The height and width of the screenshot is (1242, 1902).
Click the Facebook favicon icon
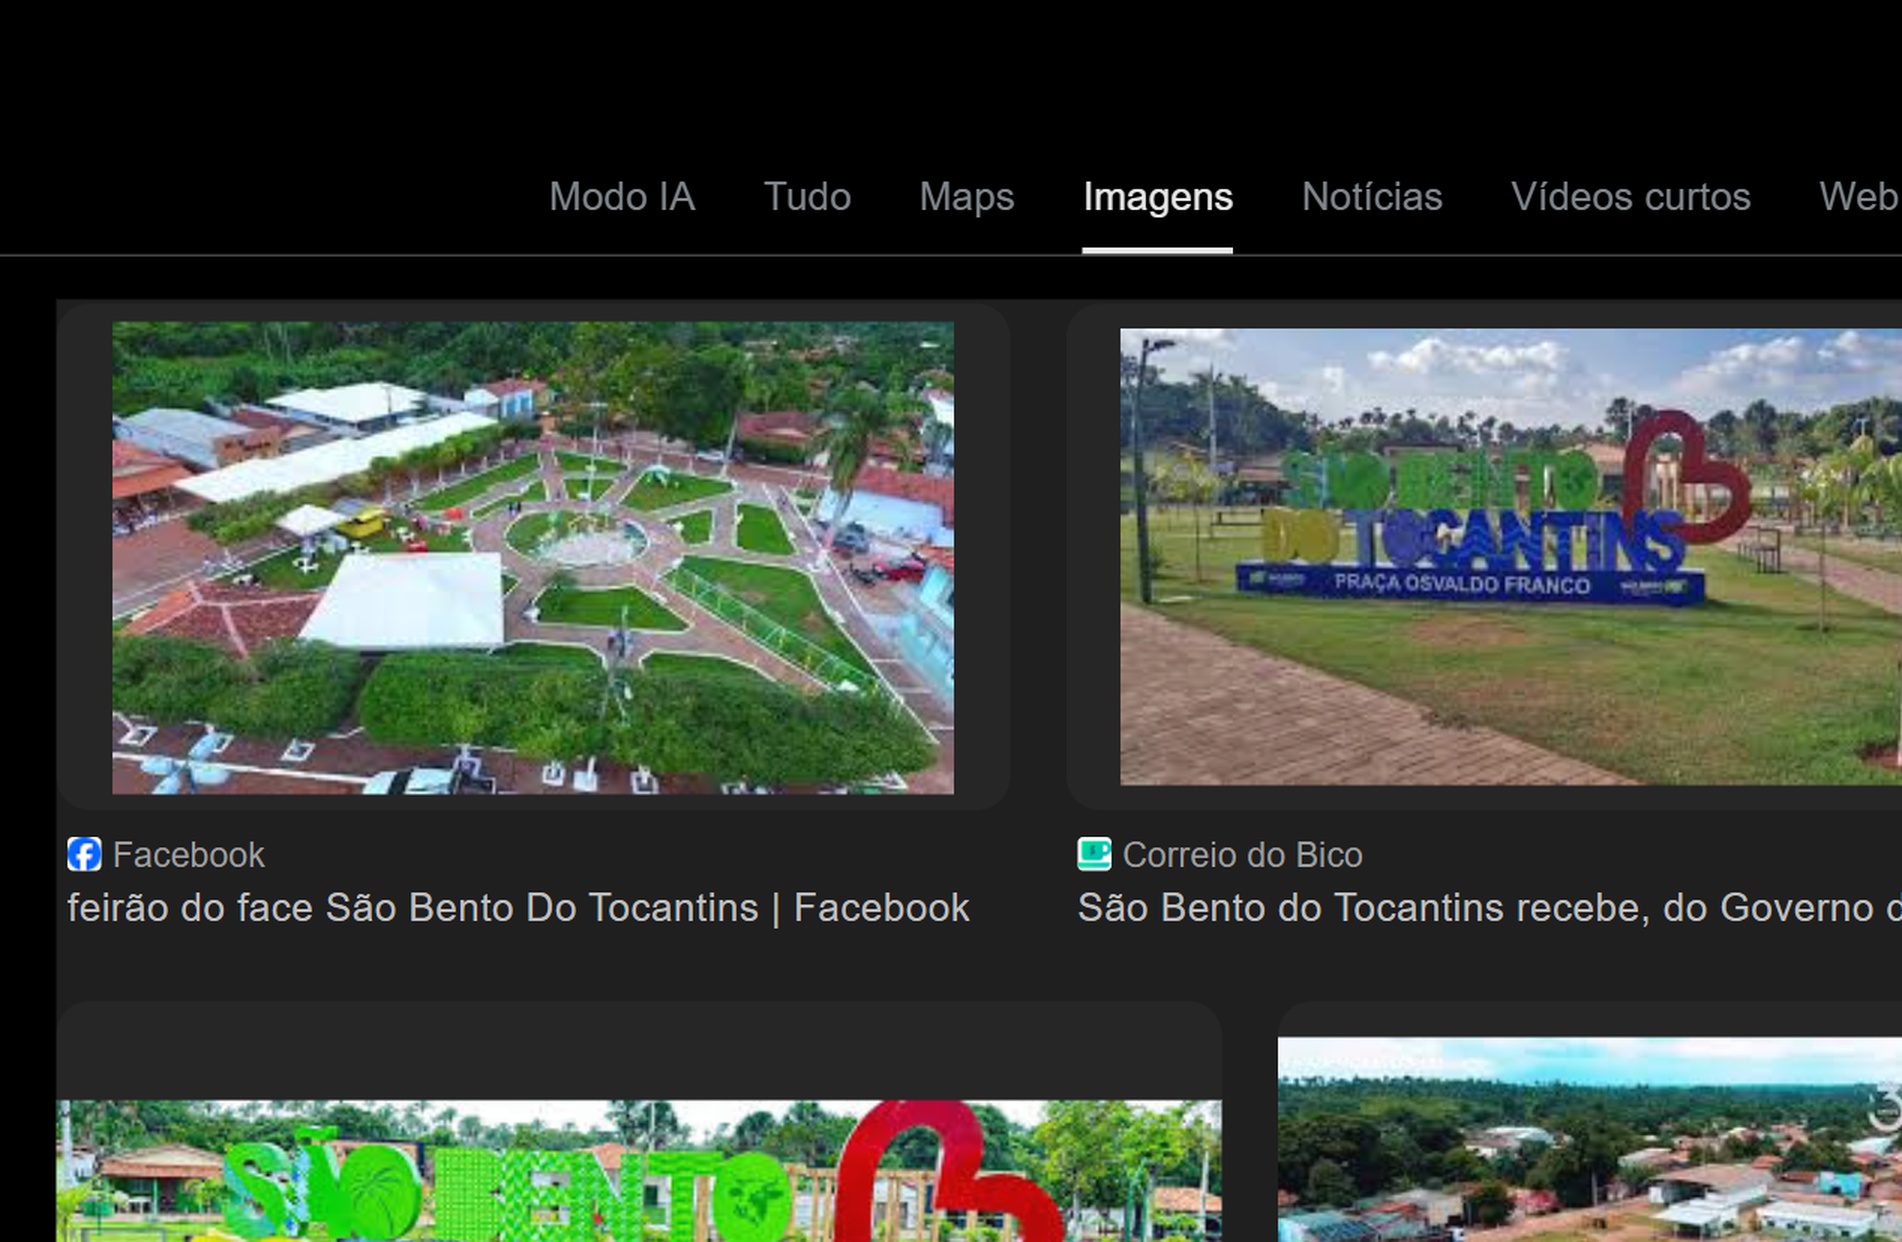[x=84, y=854]
